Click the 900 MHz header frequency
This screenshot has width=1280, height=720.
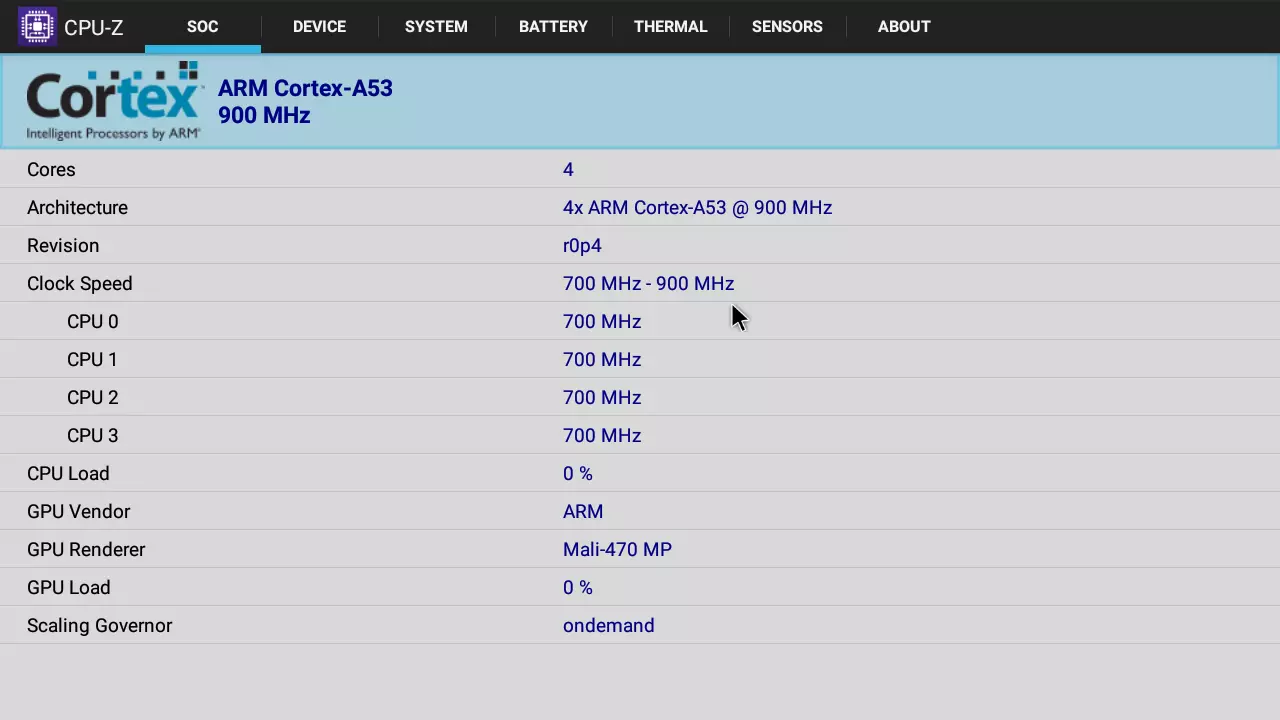pos(264,115)
